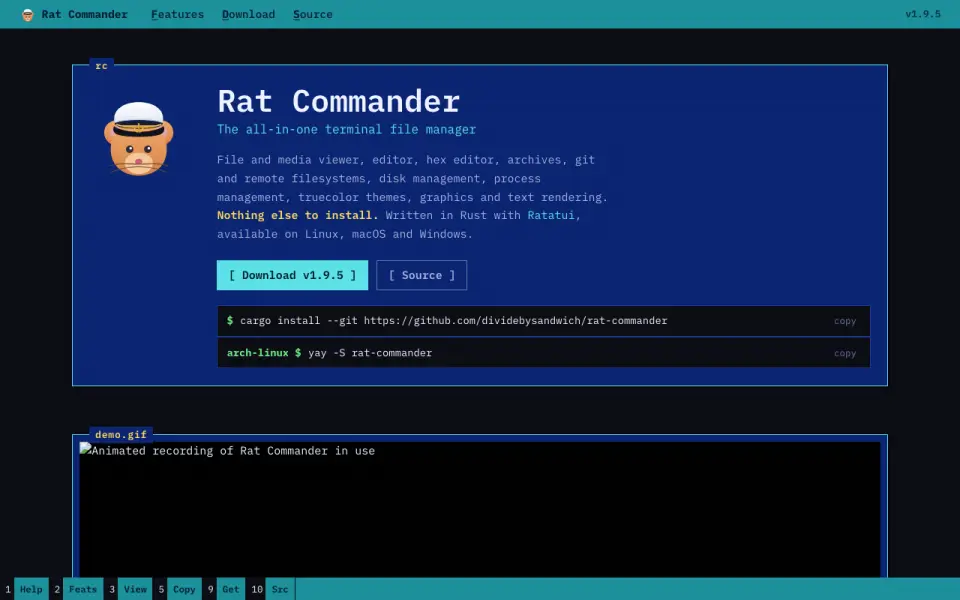Open the Source nav link
Screen dimensions: 960x600
[312, 14]
